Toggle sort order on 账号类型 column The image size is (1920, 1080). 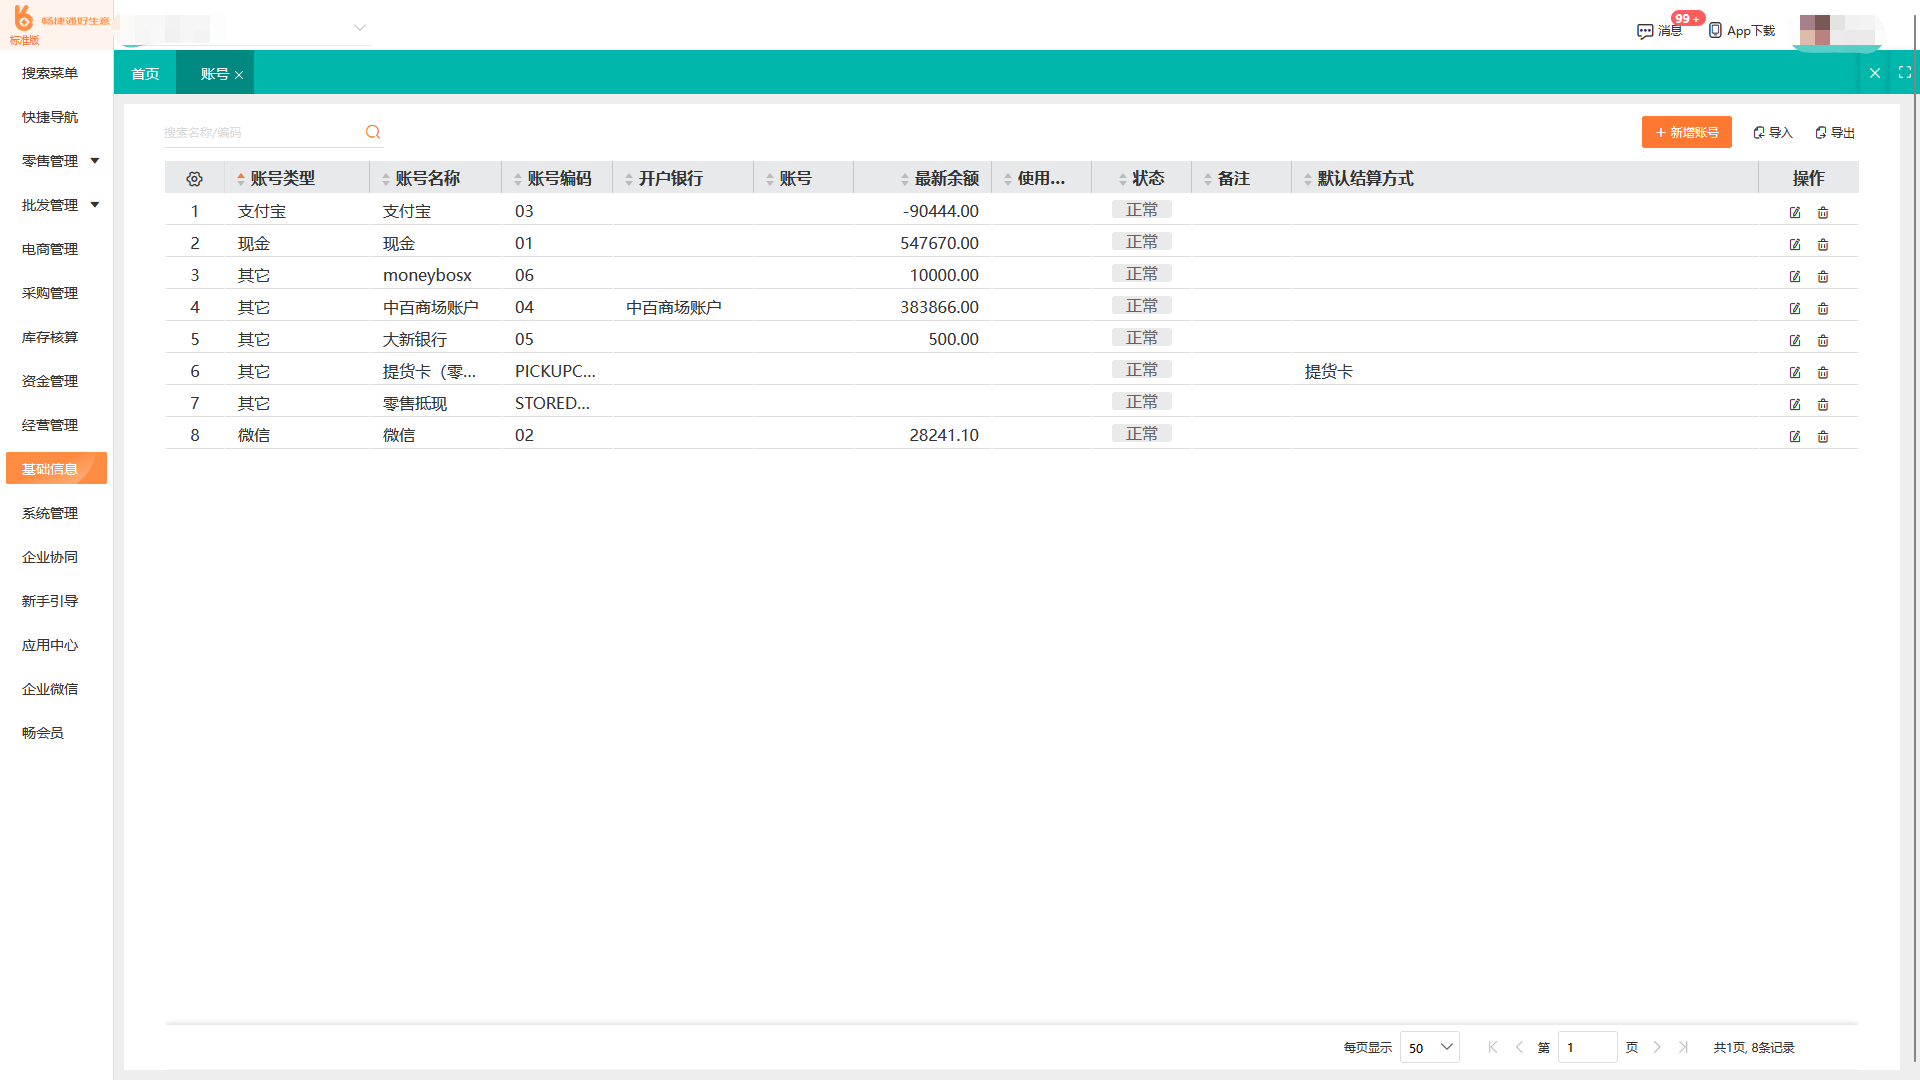(240, 179)
